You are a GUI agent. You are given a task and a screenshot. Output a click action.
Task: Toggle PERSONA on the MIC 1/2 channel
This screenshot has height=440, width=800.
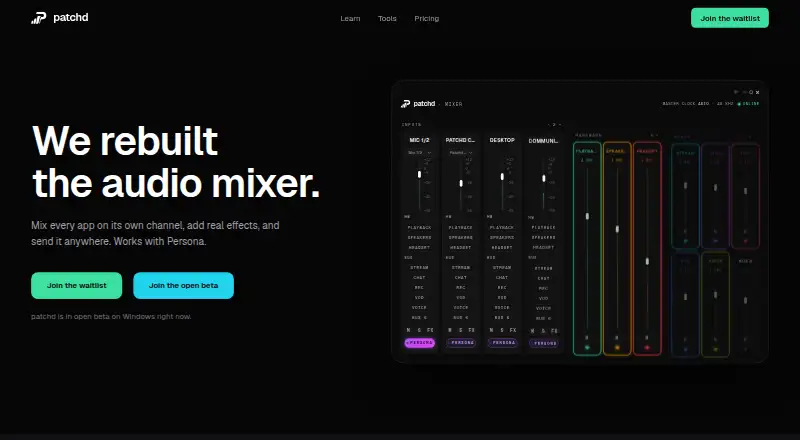(x=419, y=343)
